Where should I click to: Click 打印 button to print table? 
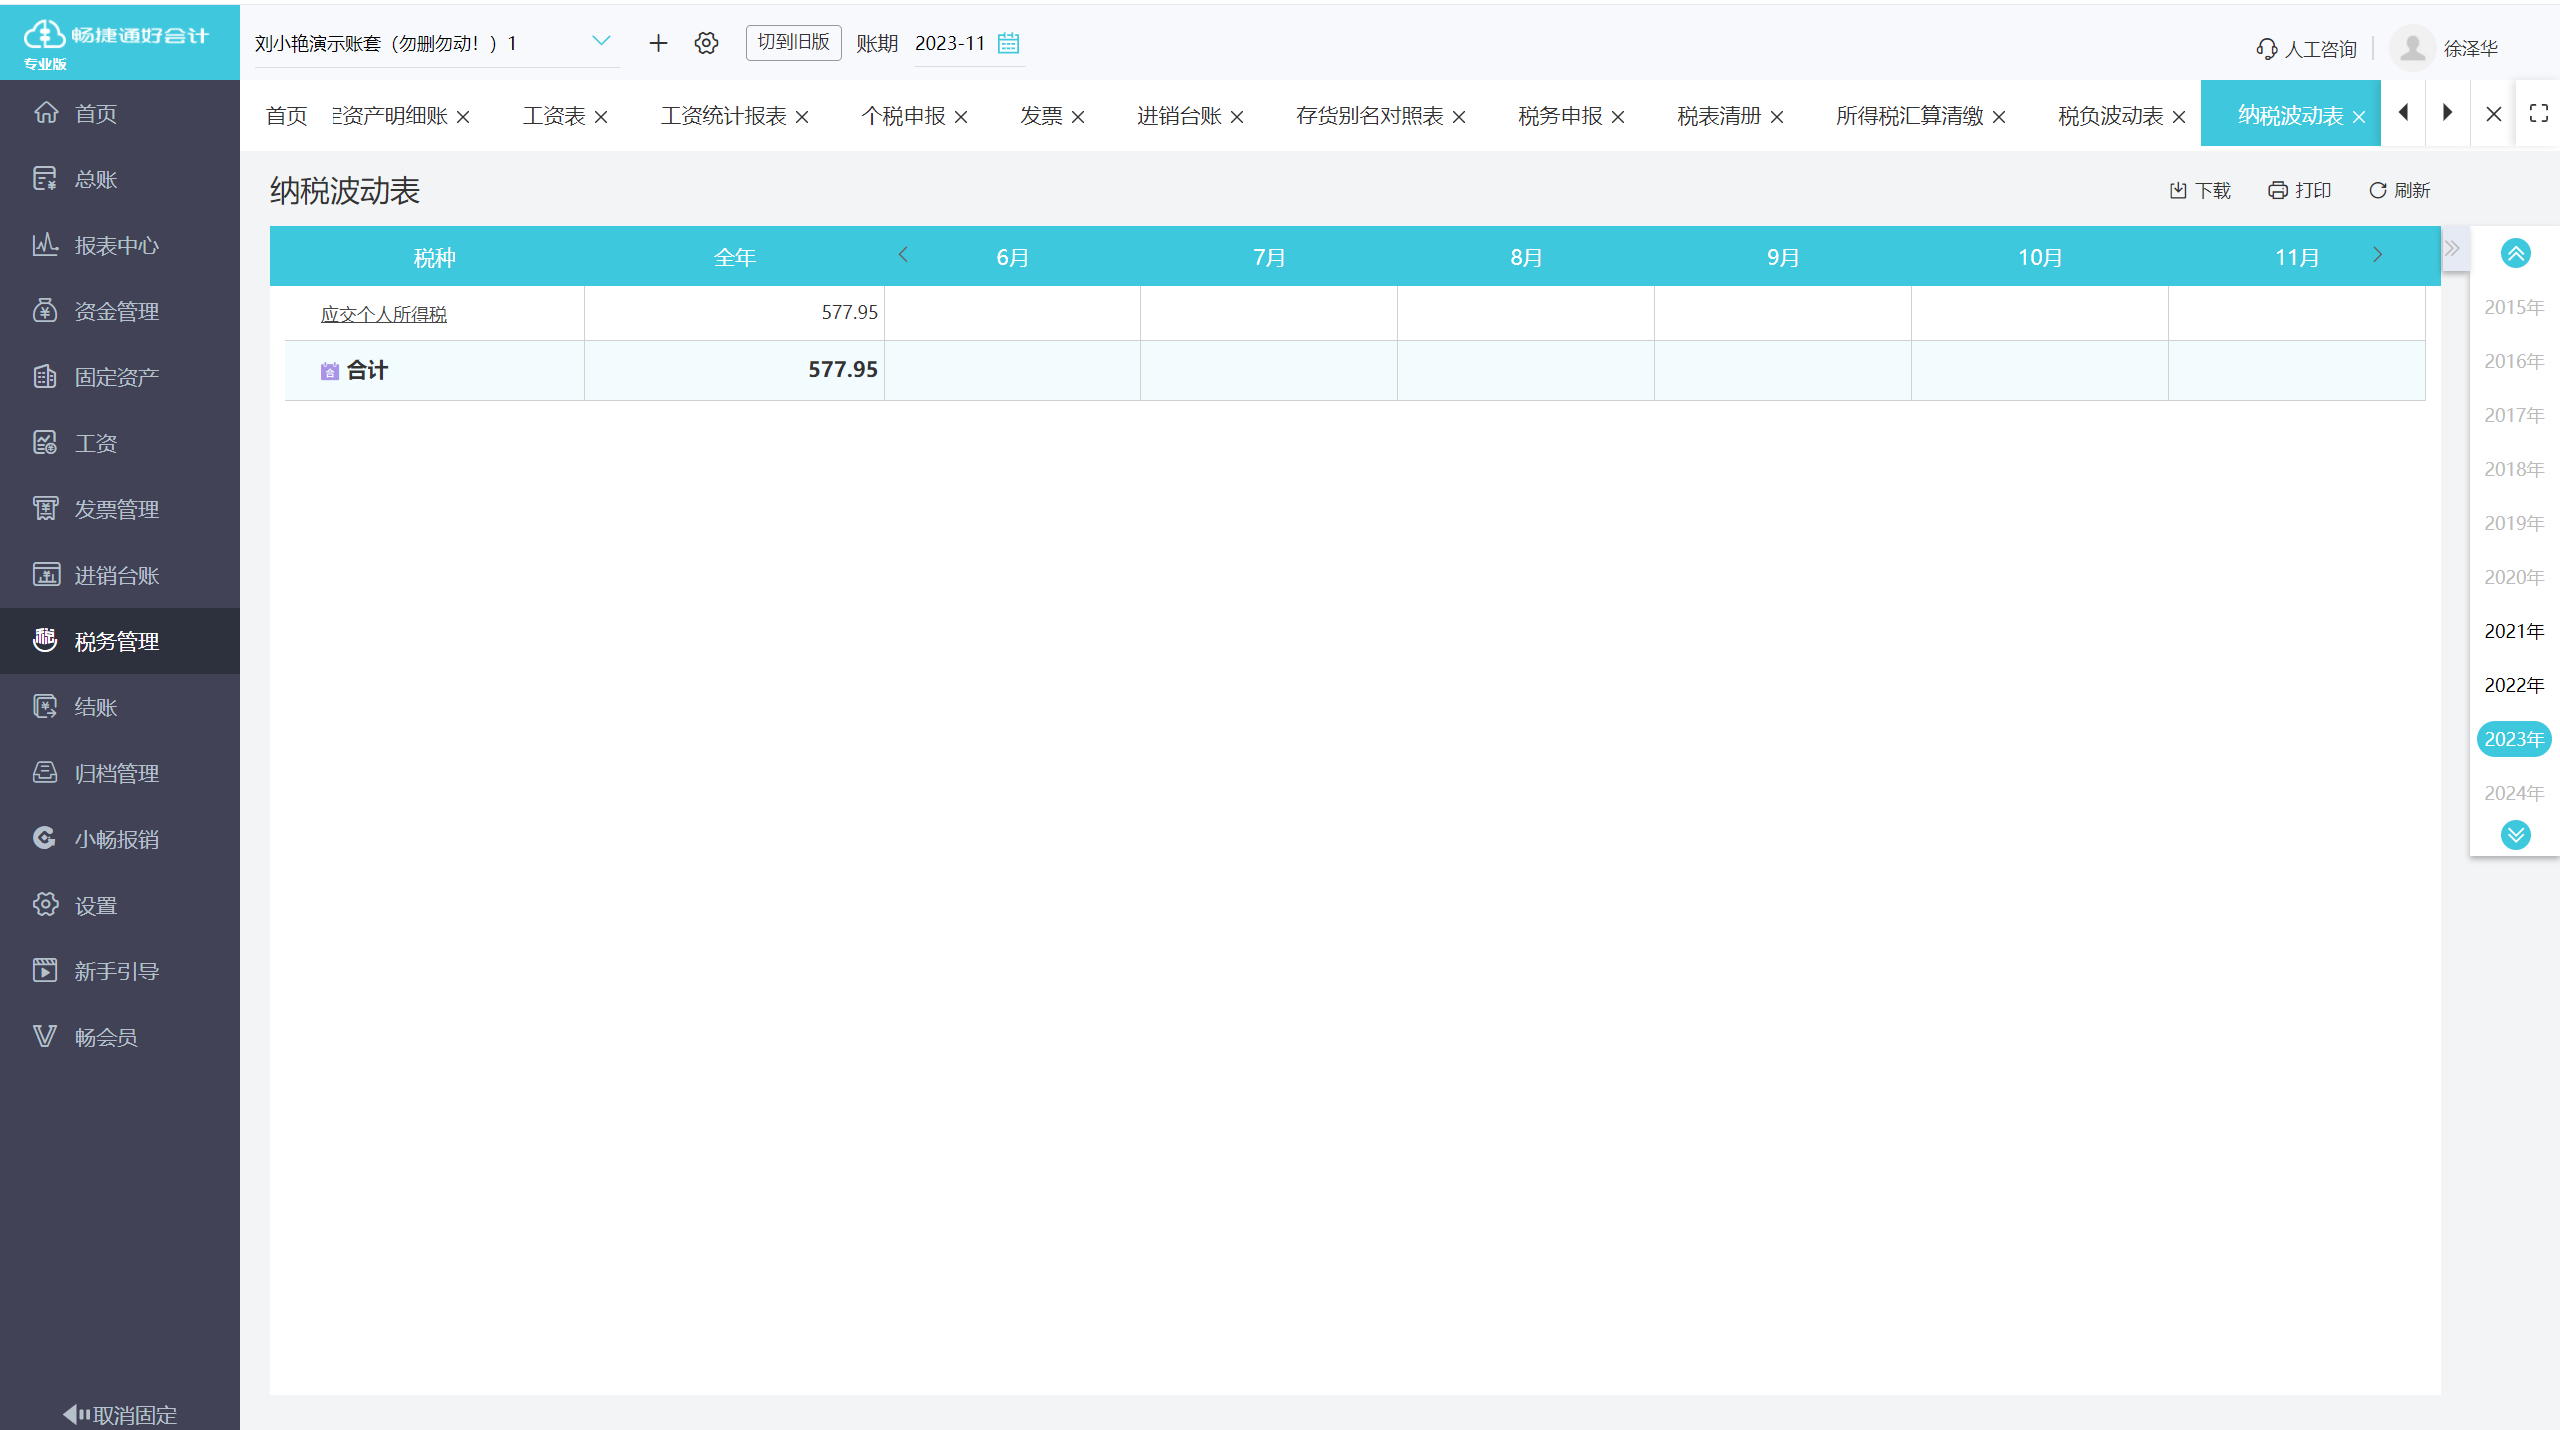(2300, 190)
